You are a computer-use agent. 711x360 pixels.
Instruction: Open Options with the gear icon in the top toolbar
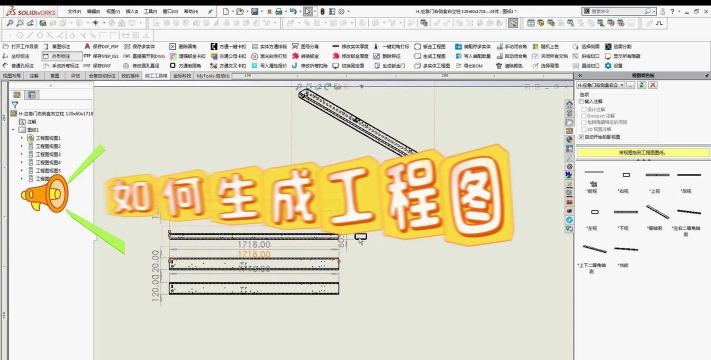[341, 11]
